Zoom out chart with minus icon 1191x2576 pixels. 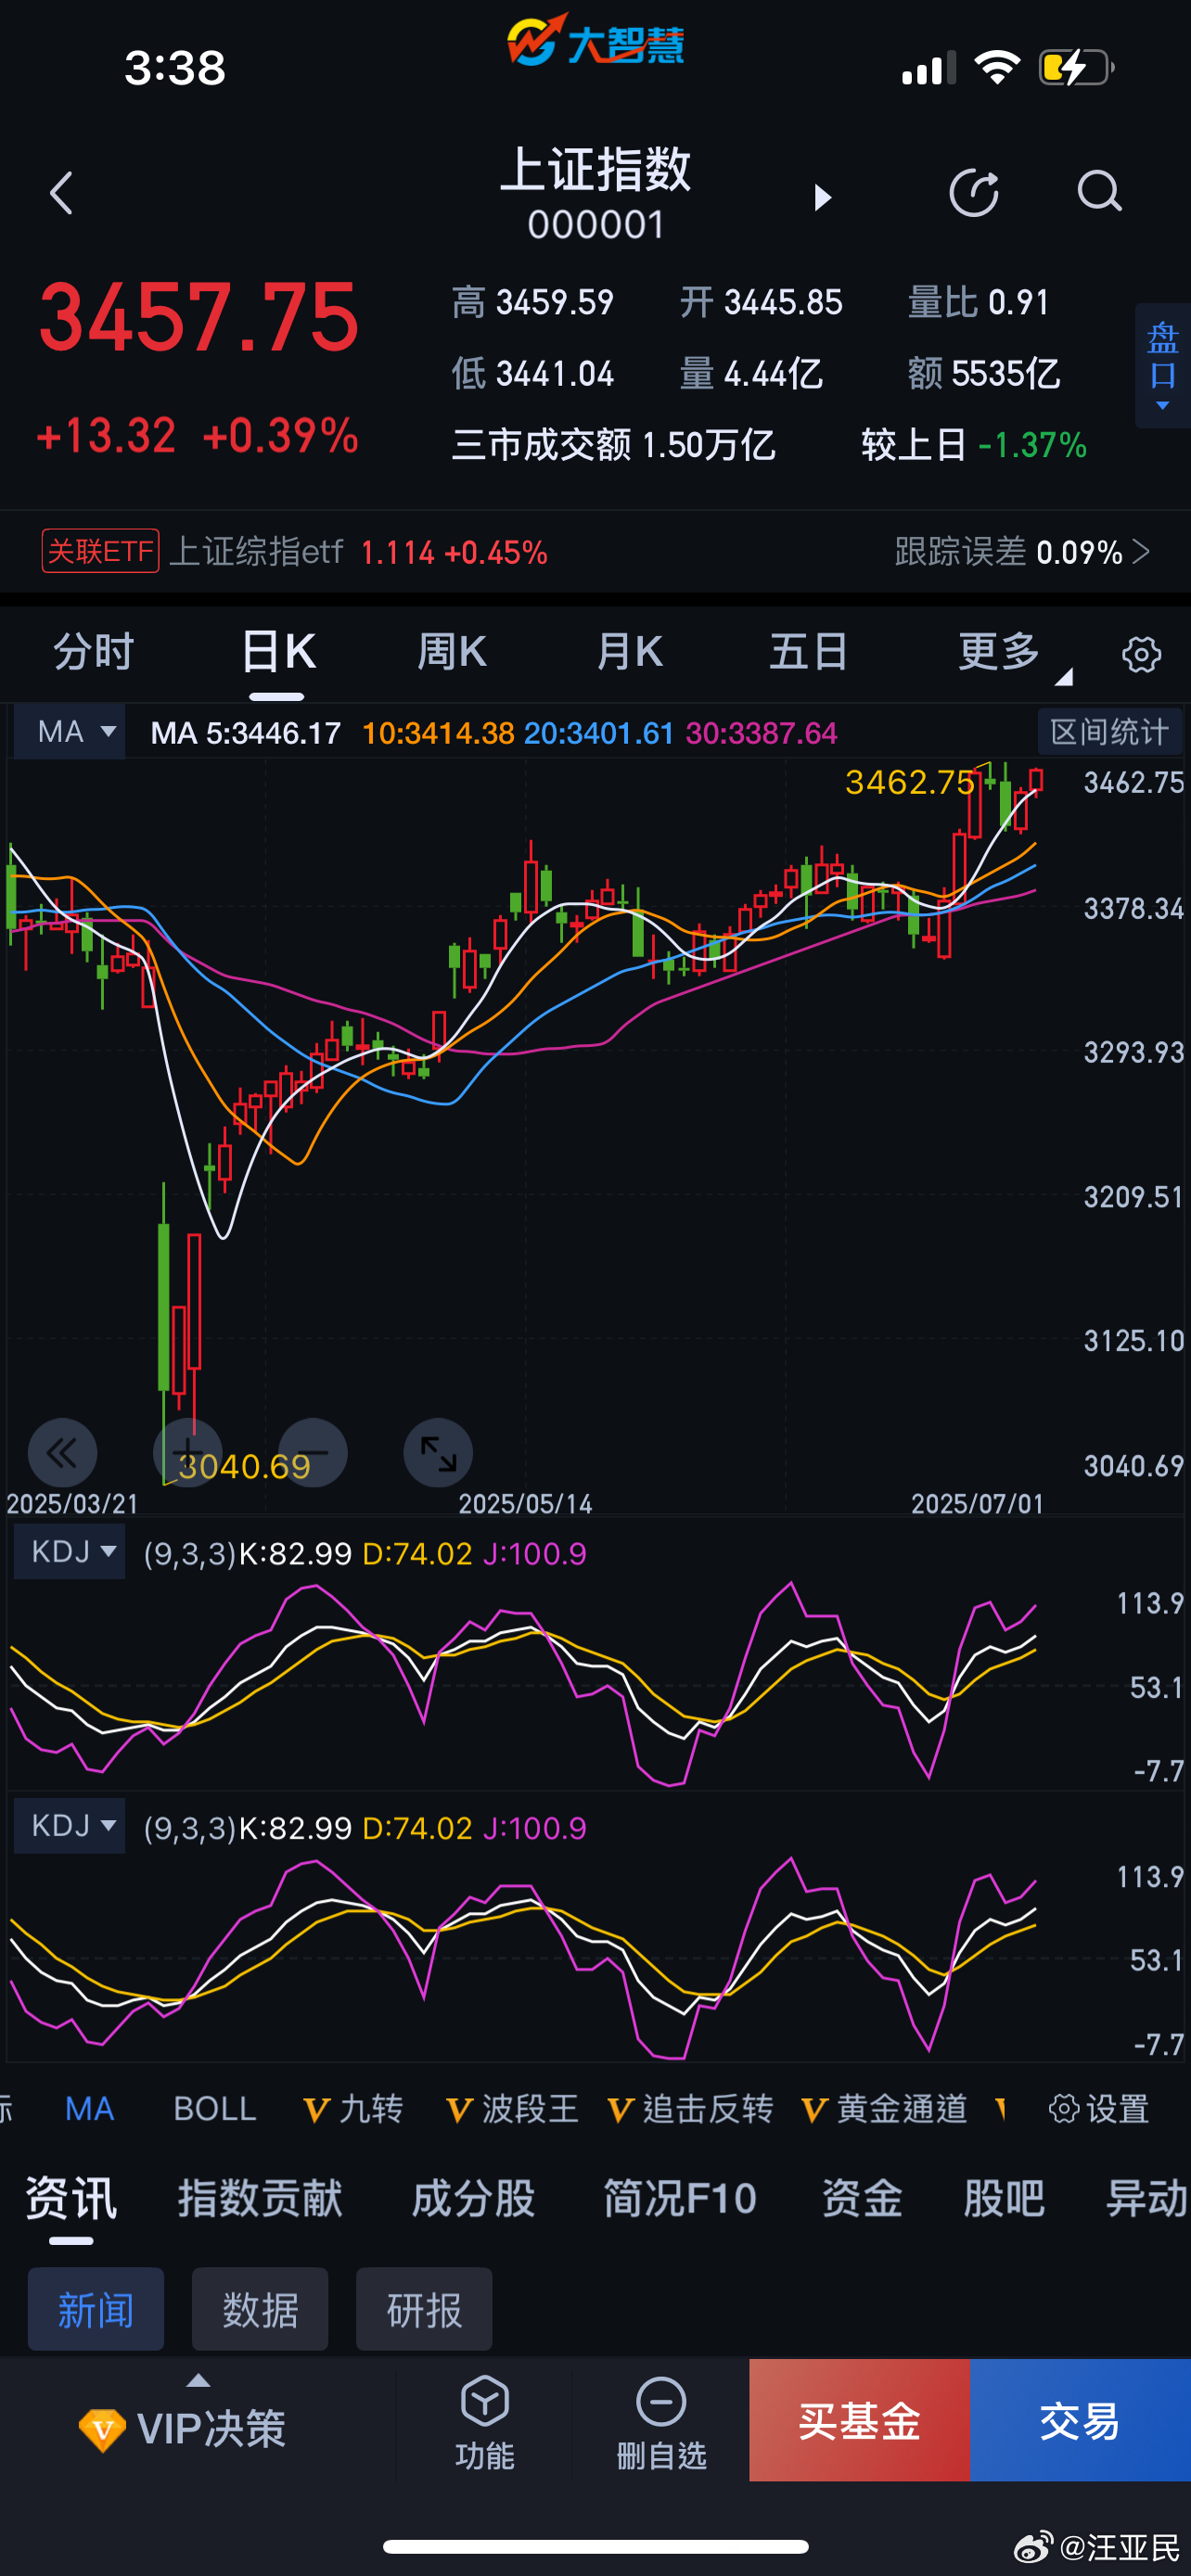313,1453
